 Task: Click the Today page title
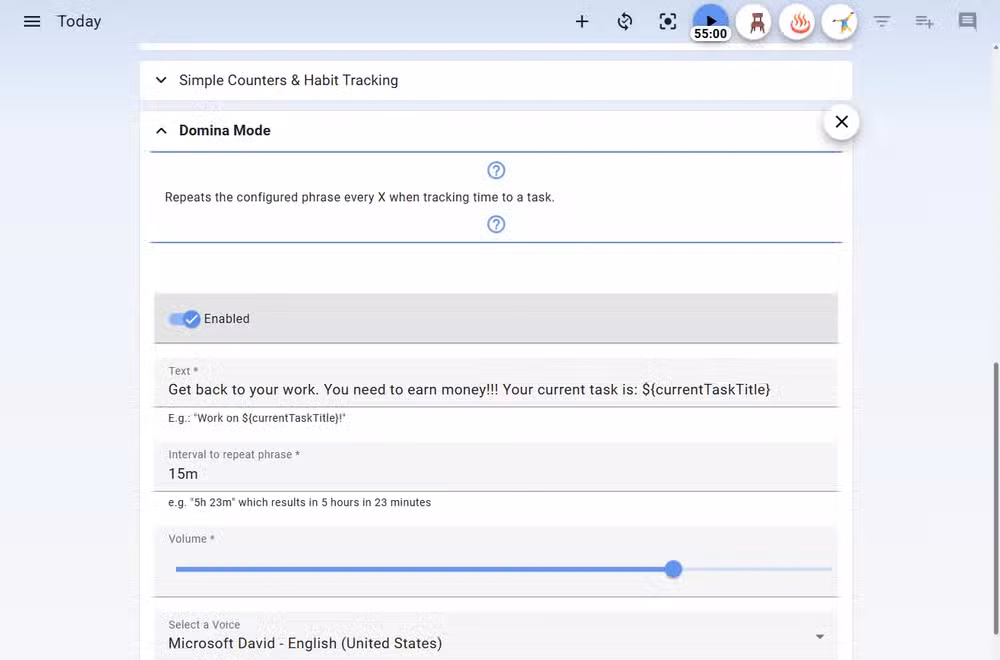click(x=79, y=22)
